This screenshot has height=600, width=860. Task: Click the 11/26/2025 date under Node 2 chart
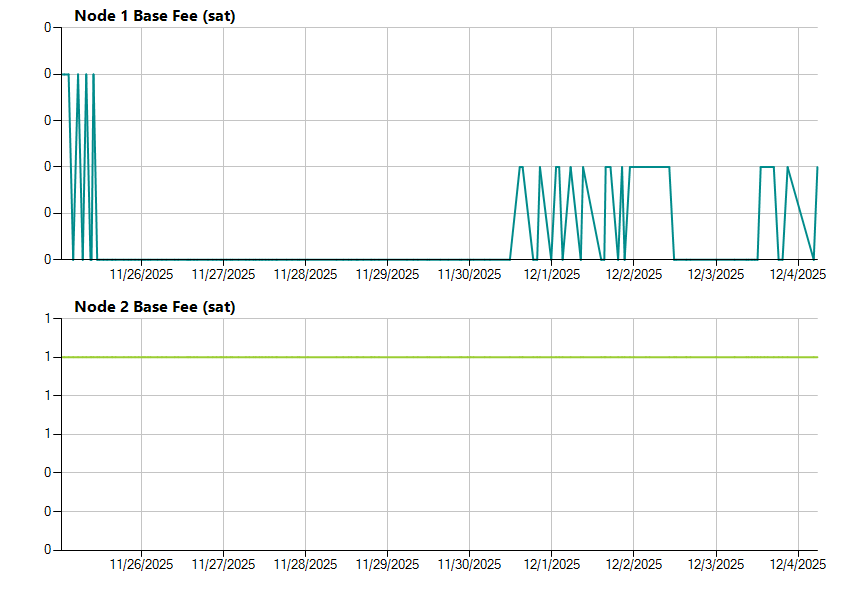click(141, 564)
